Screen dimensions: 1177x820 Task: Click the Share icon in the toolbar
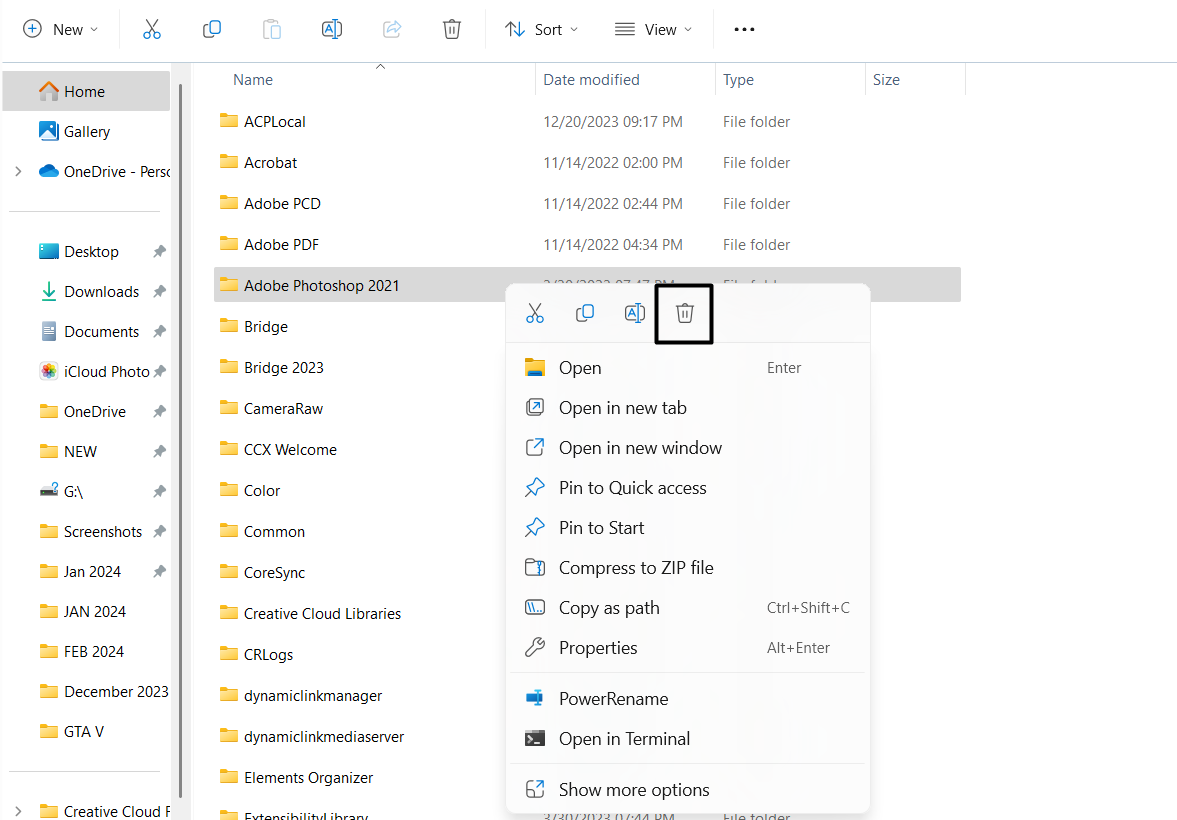[x=392, y=29]
